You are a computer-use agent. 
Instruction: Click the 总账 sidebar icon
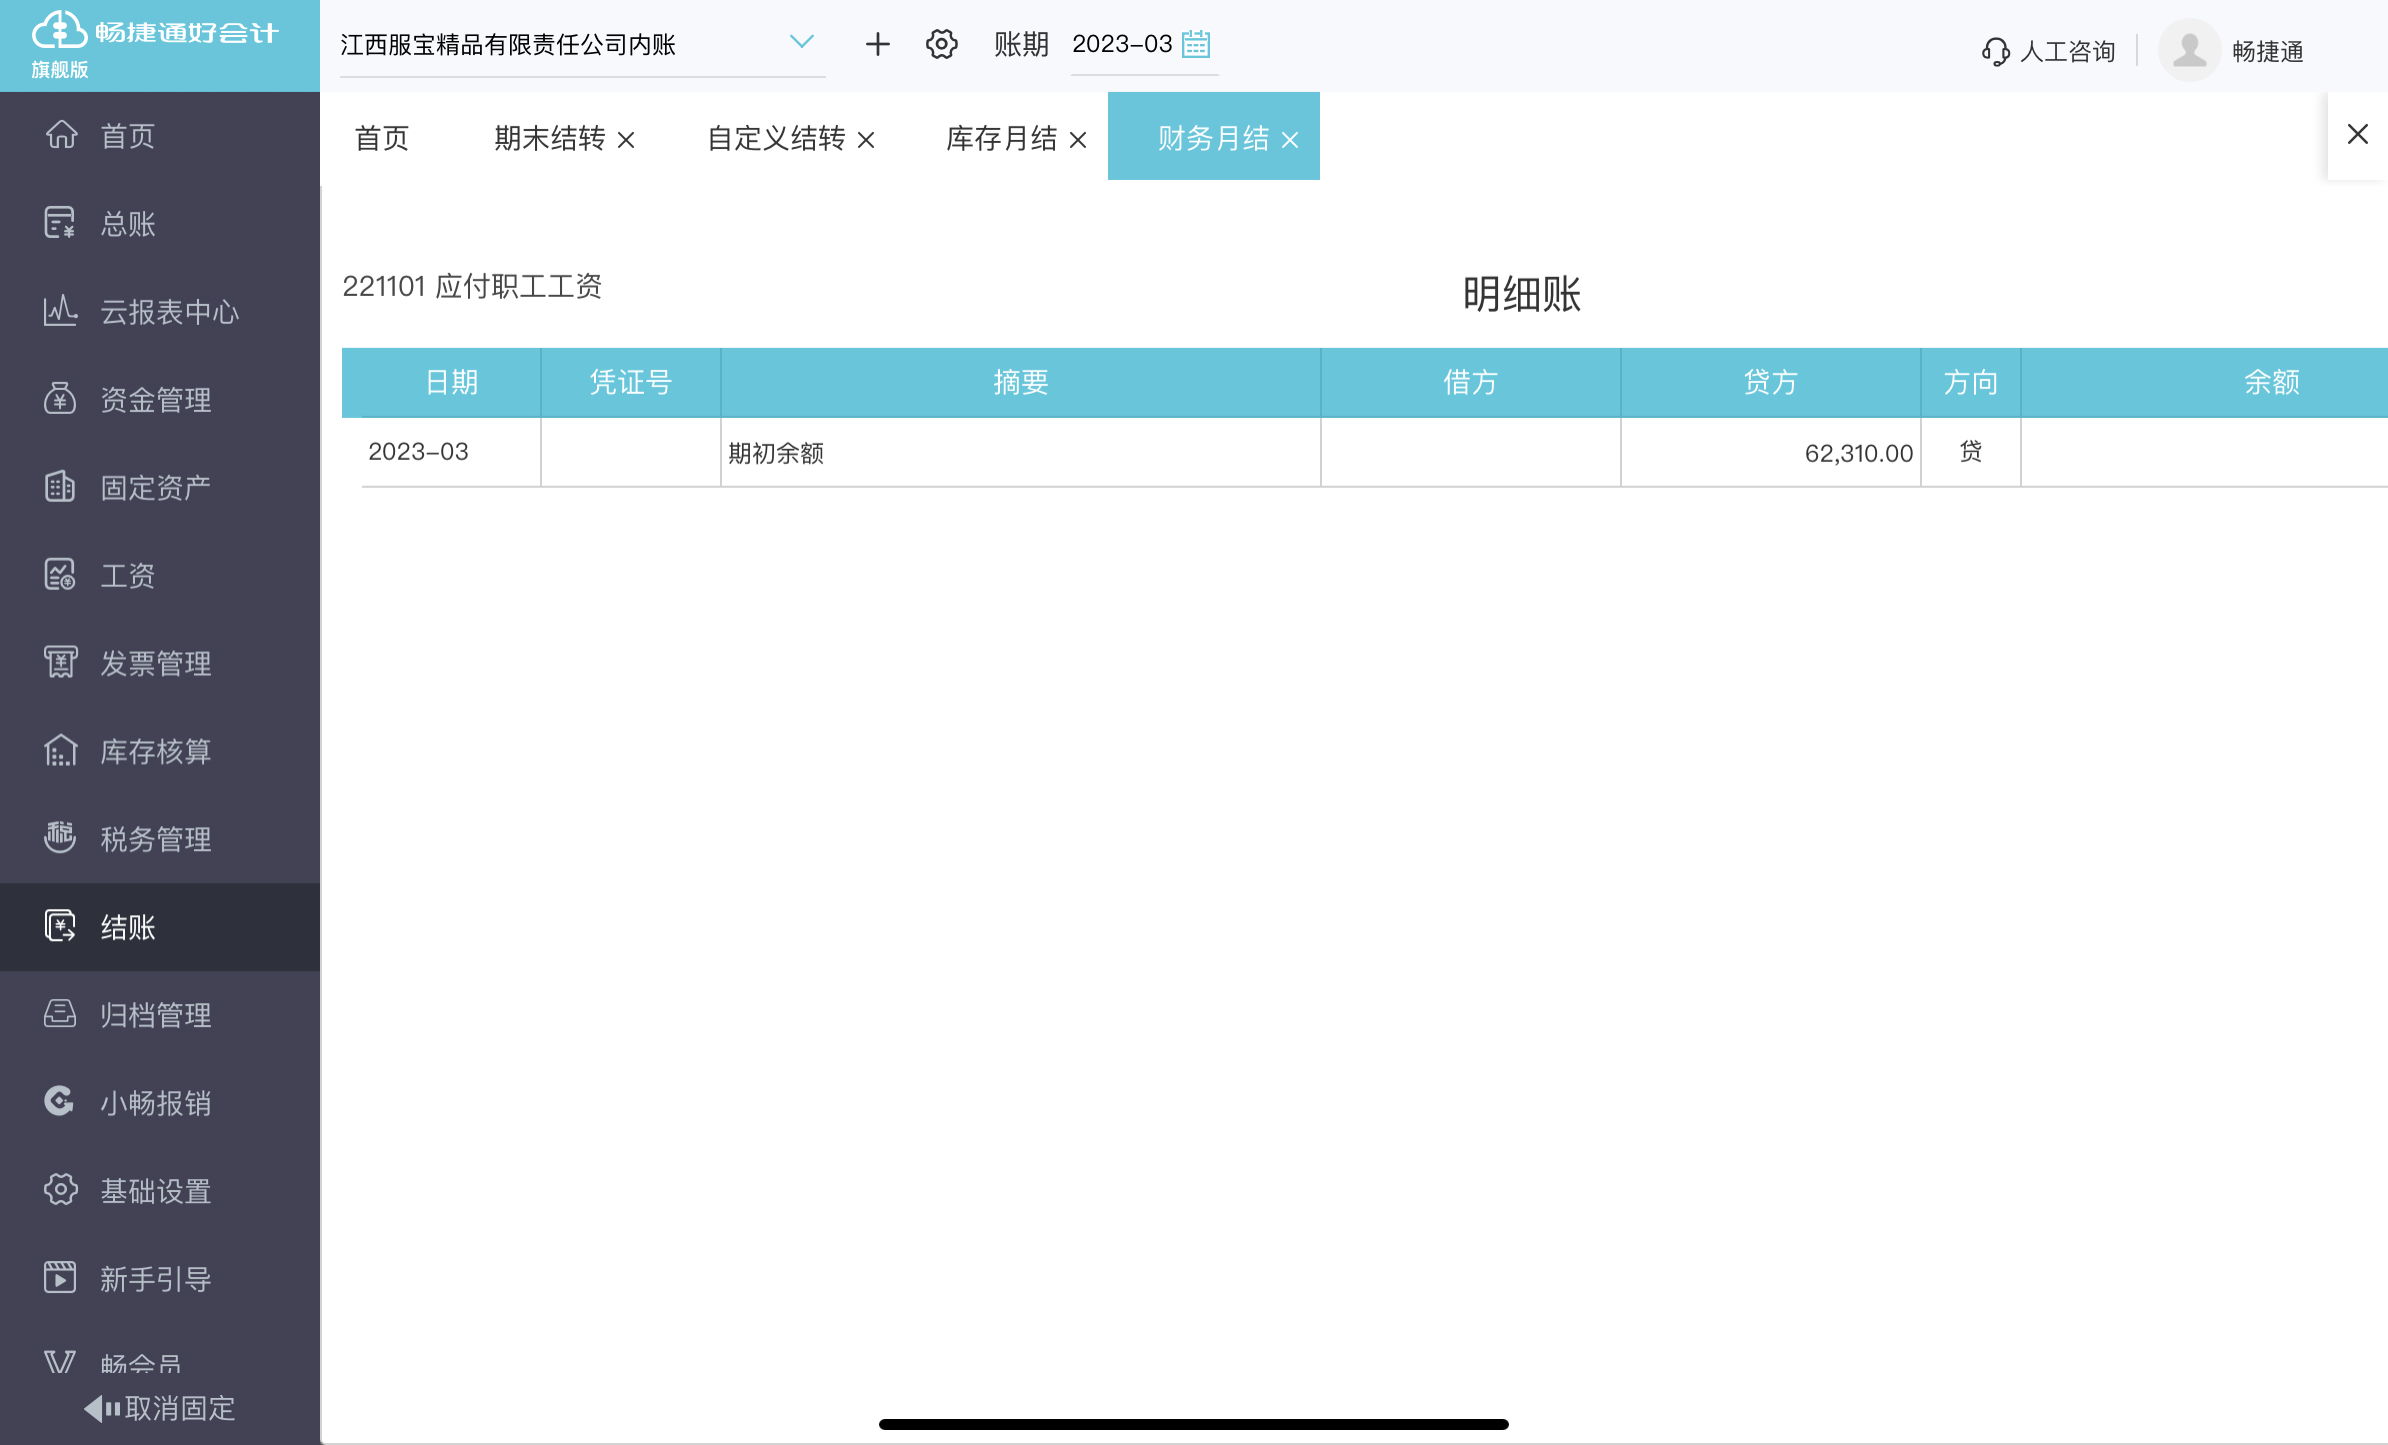point(60,222)
